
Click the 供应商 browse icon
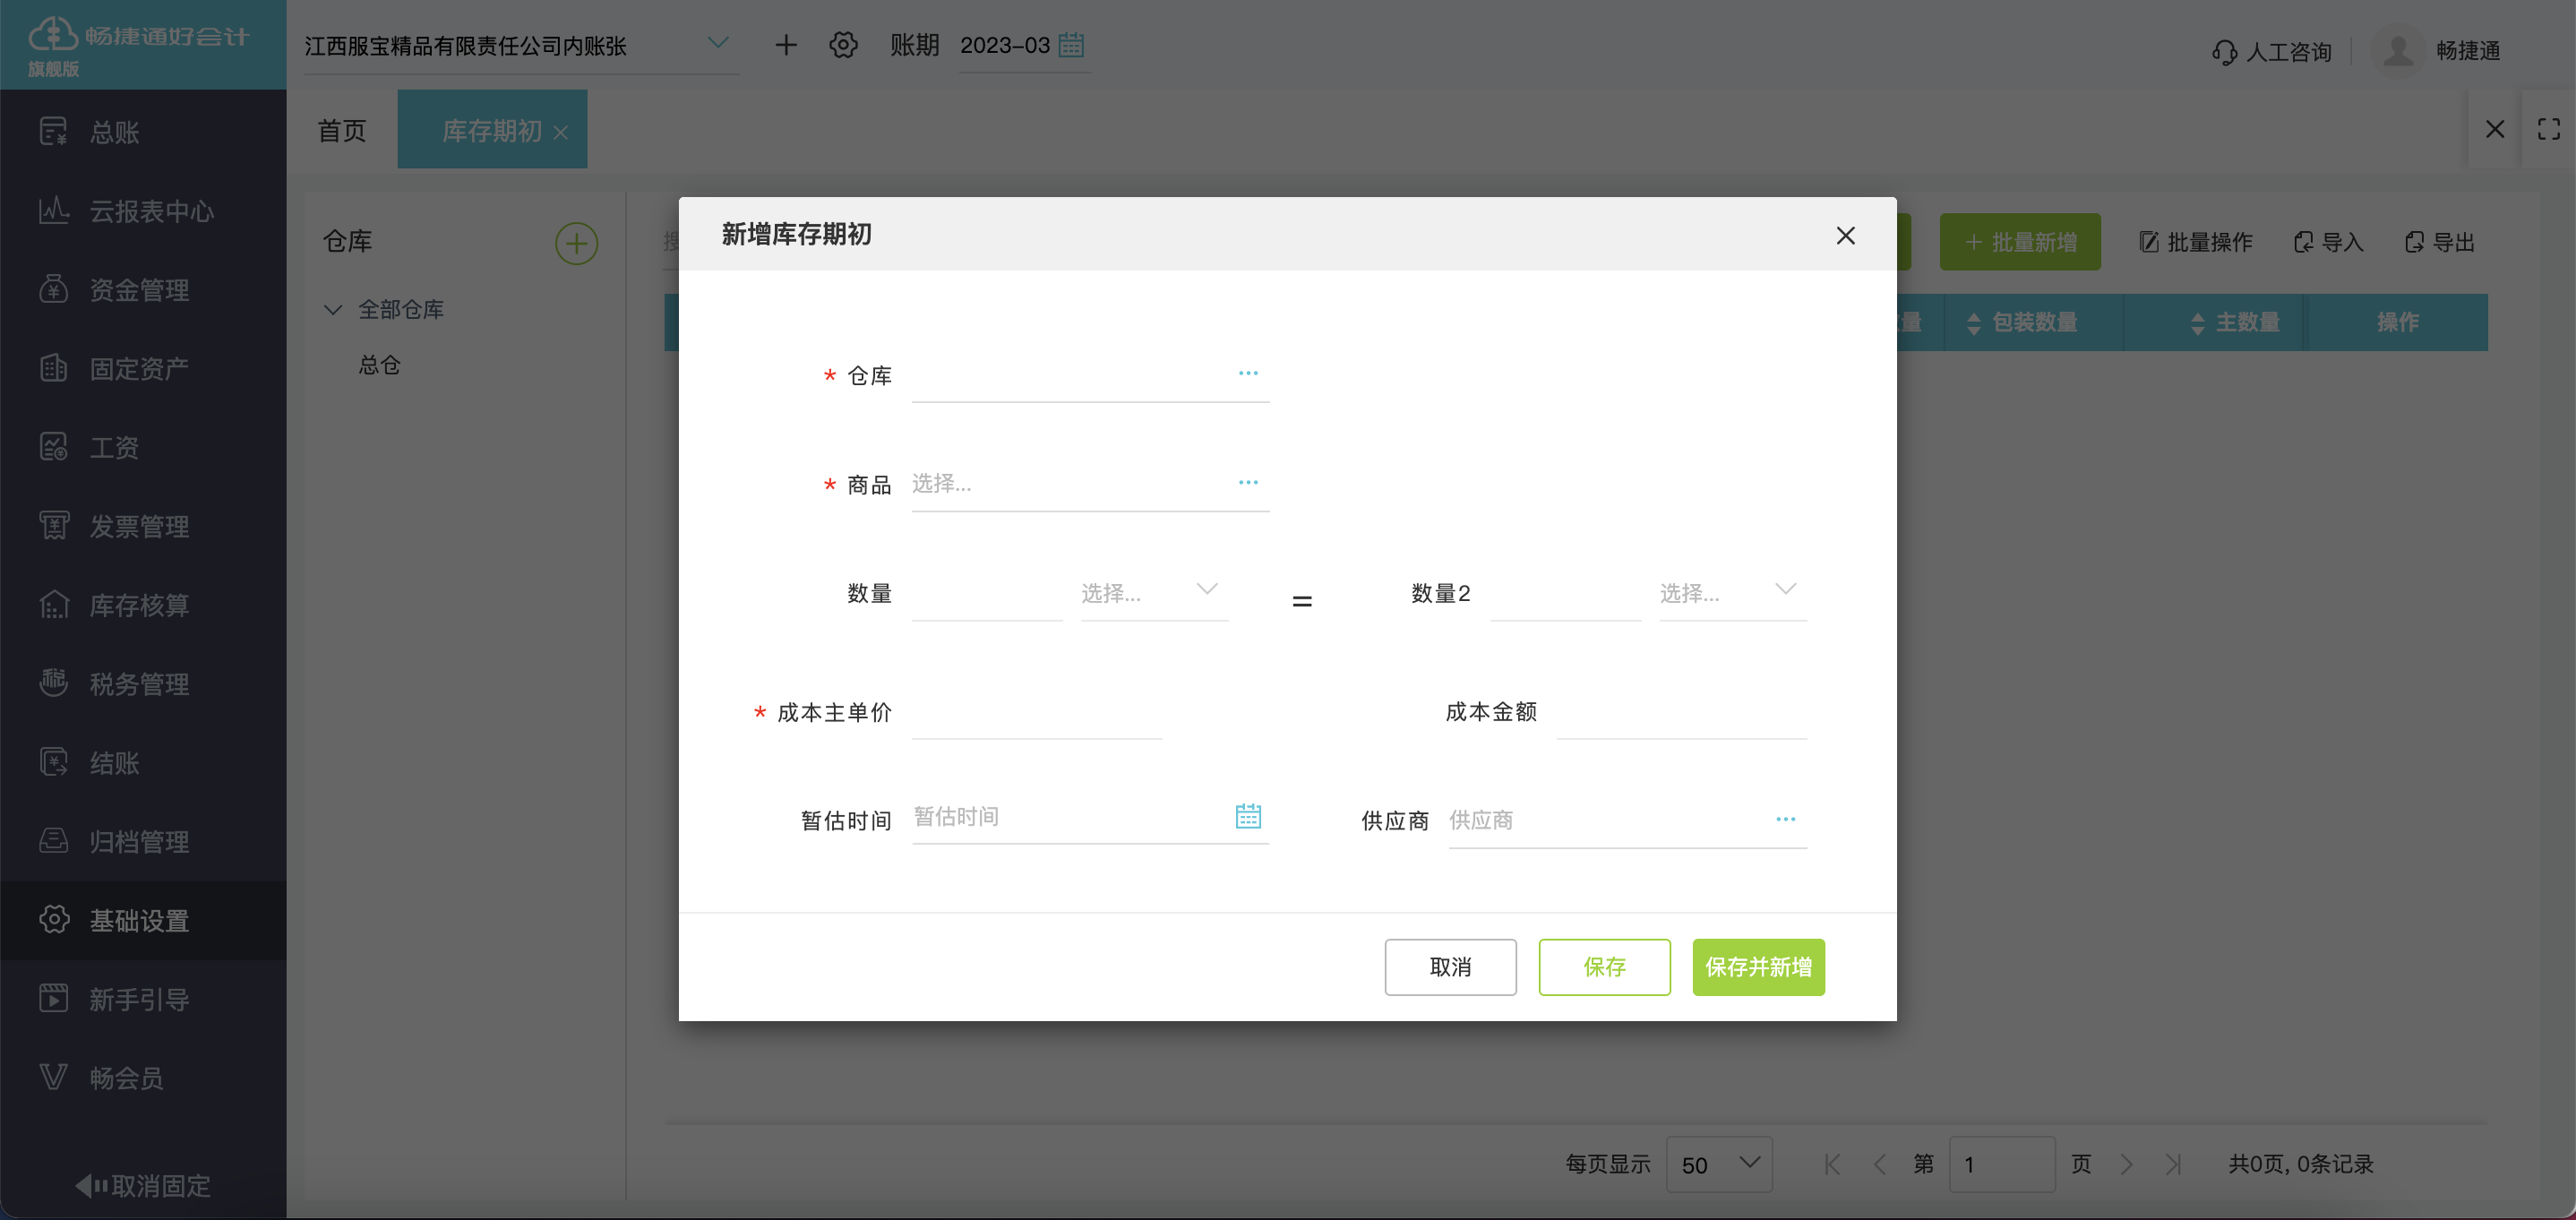1788,818
